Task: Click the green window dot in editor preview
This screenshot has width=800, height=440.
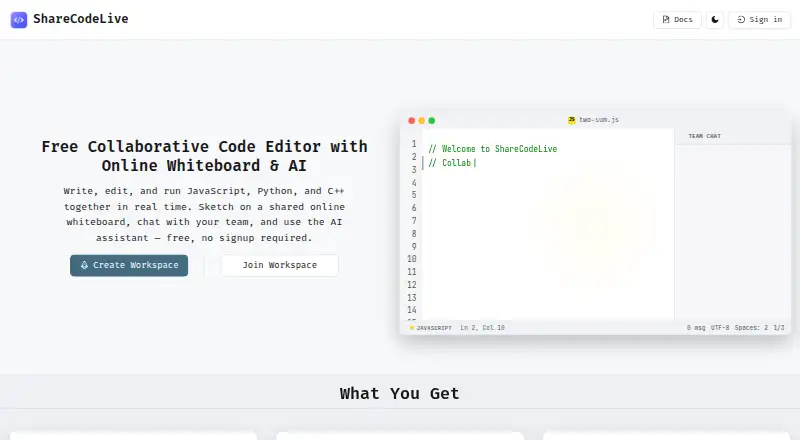Action: pos(432,120)
